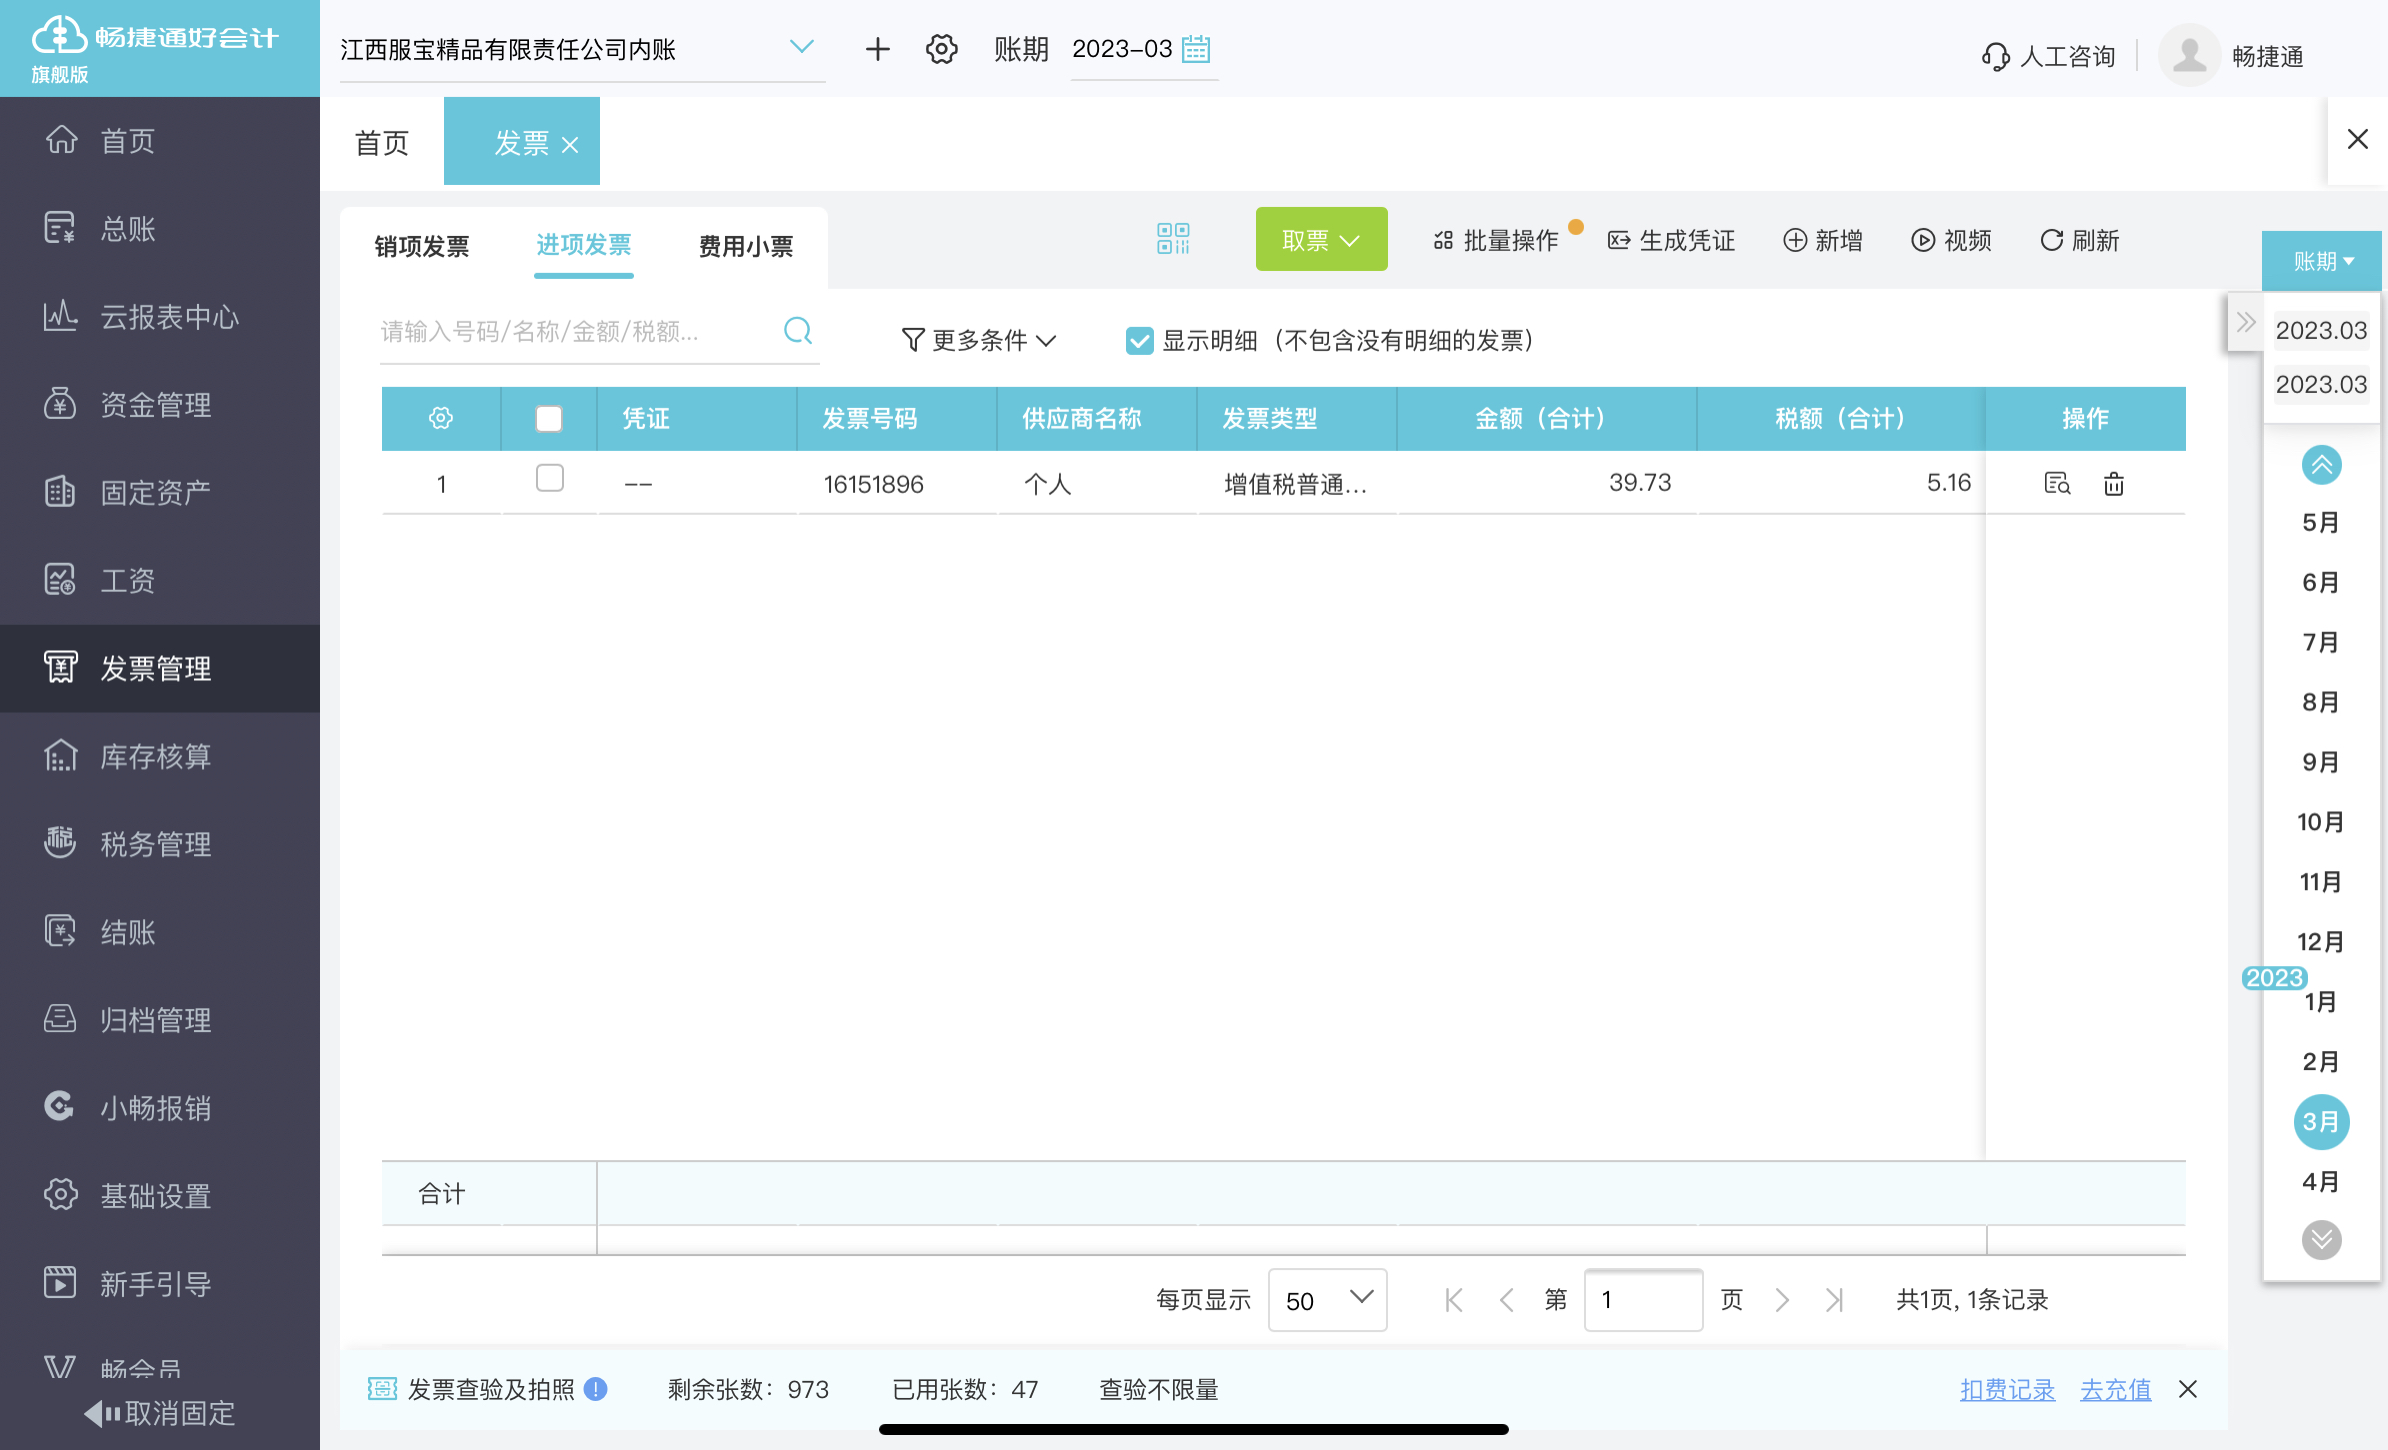Select all rows checkbox in header
This screenshot has height=1450, width=2388.
pos(549,418)
